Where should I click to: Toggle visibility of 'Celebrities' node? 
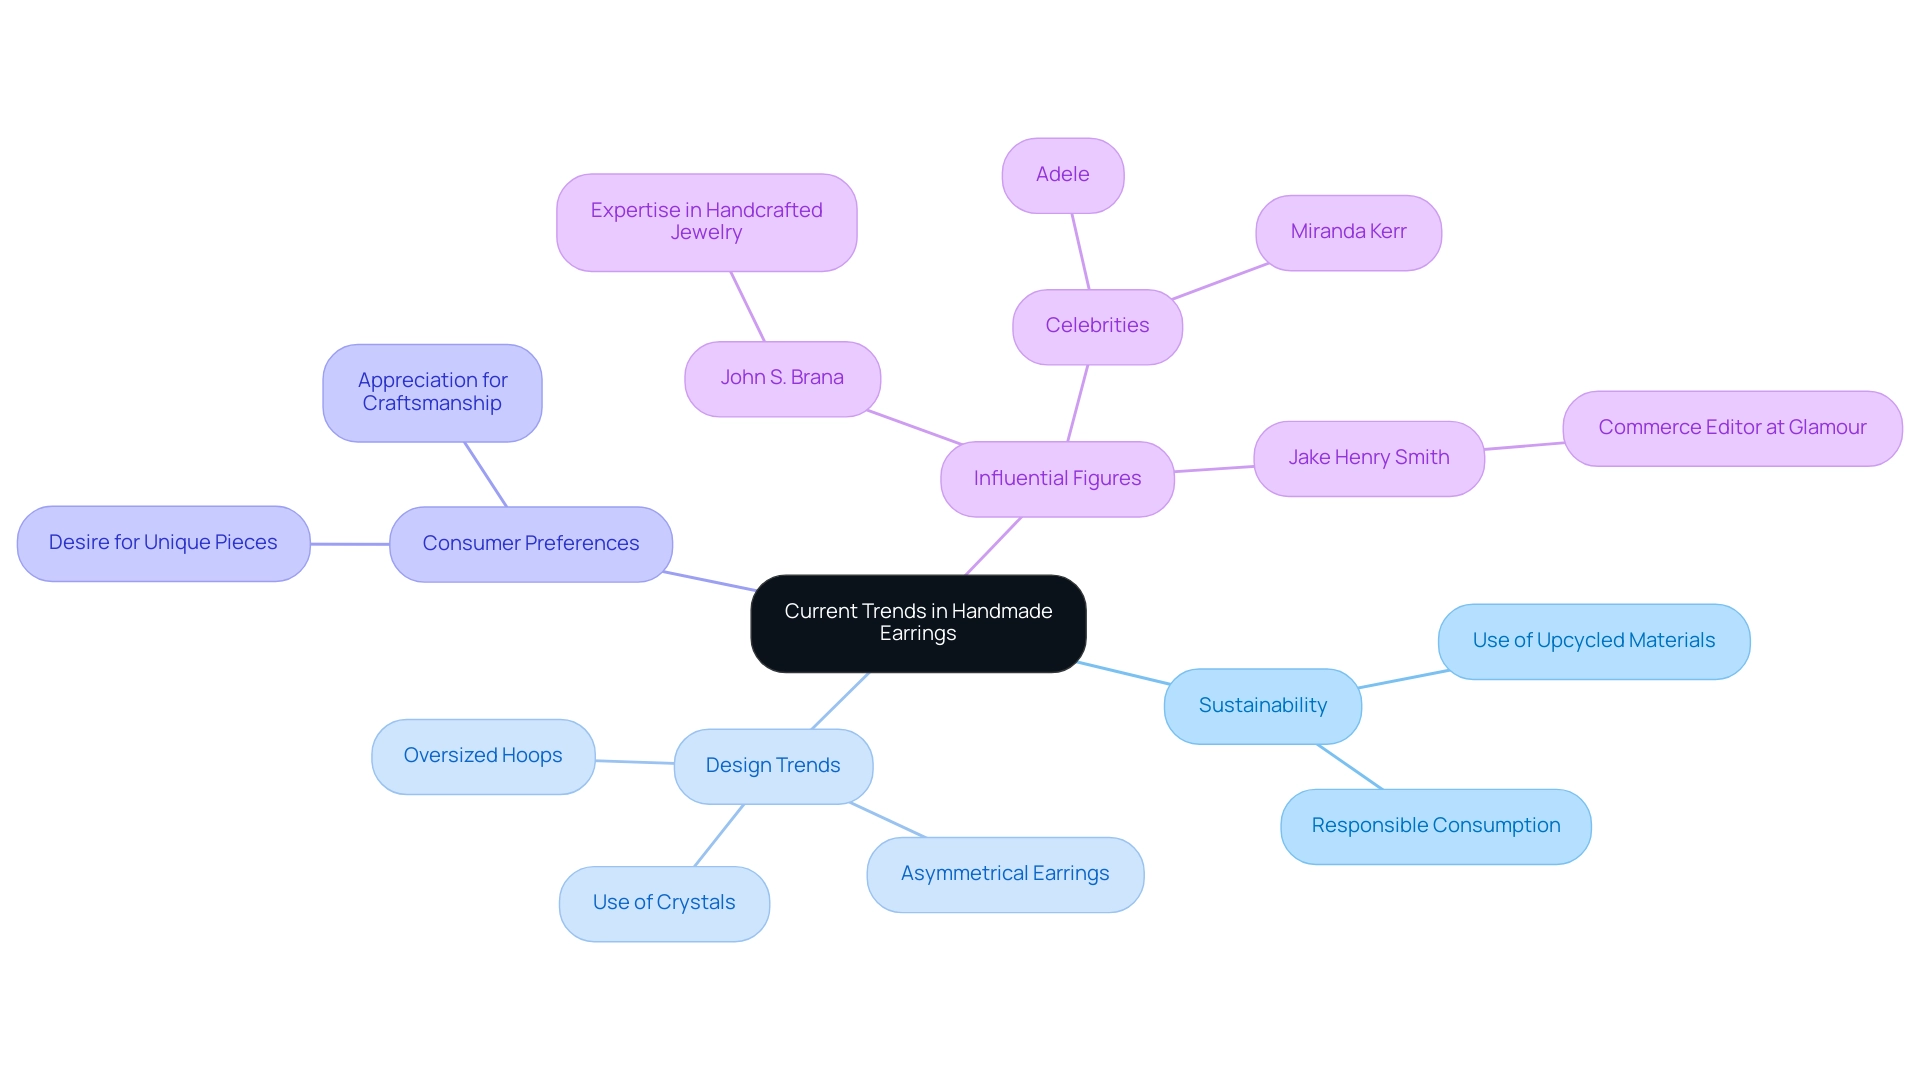tap(1097, 325)
